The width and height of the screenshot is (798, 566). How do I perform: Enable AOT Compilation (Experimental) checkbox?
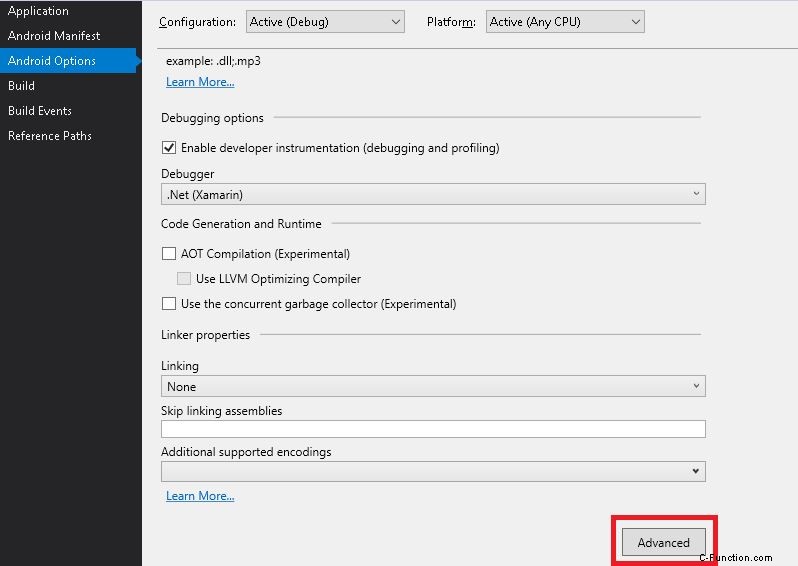point(168,254)
